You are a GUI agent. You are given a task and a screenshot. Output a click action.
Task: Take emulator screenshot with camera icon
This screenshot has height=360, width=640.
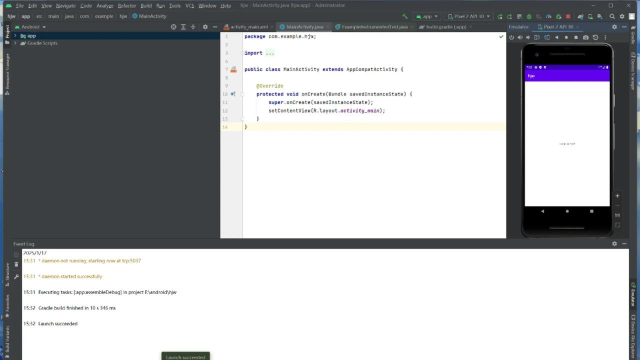[586, 38]
